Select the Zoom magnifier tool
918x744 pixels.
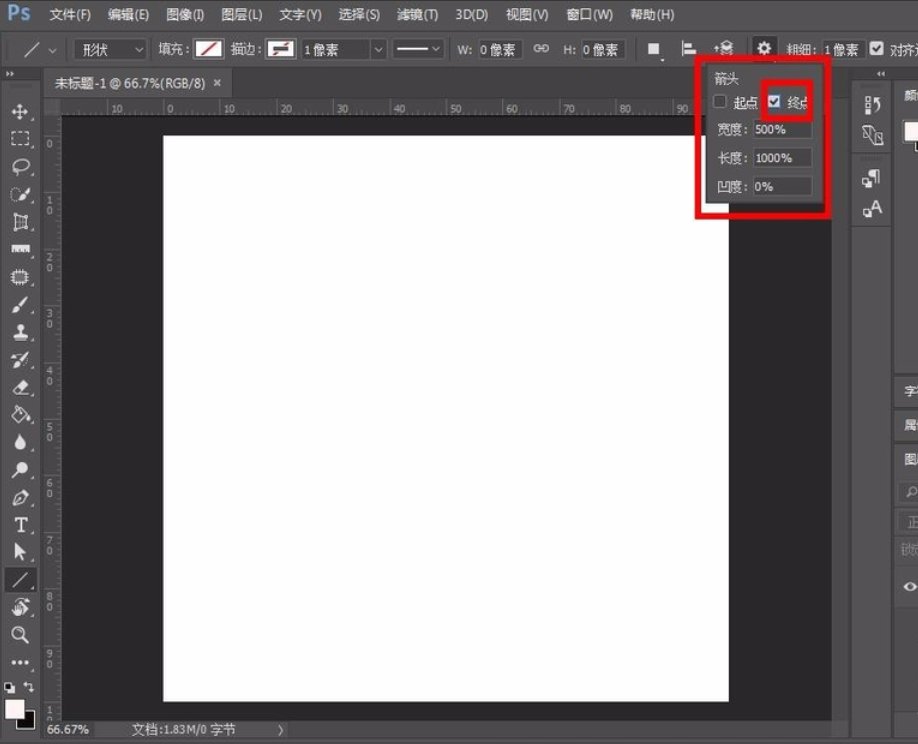[20, 635]
